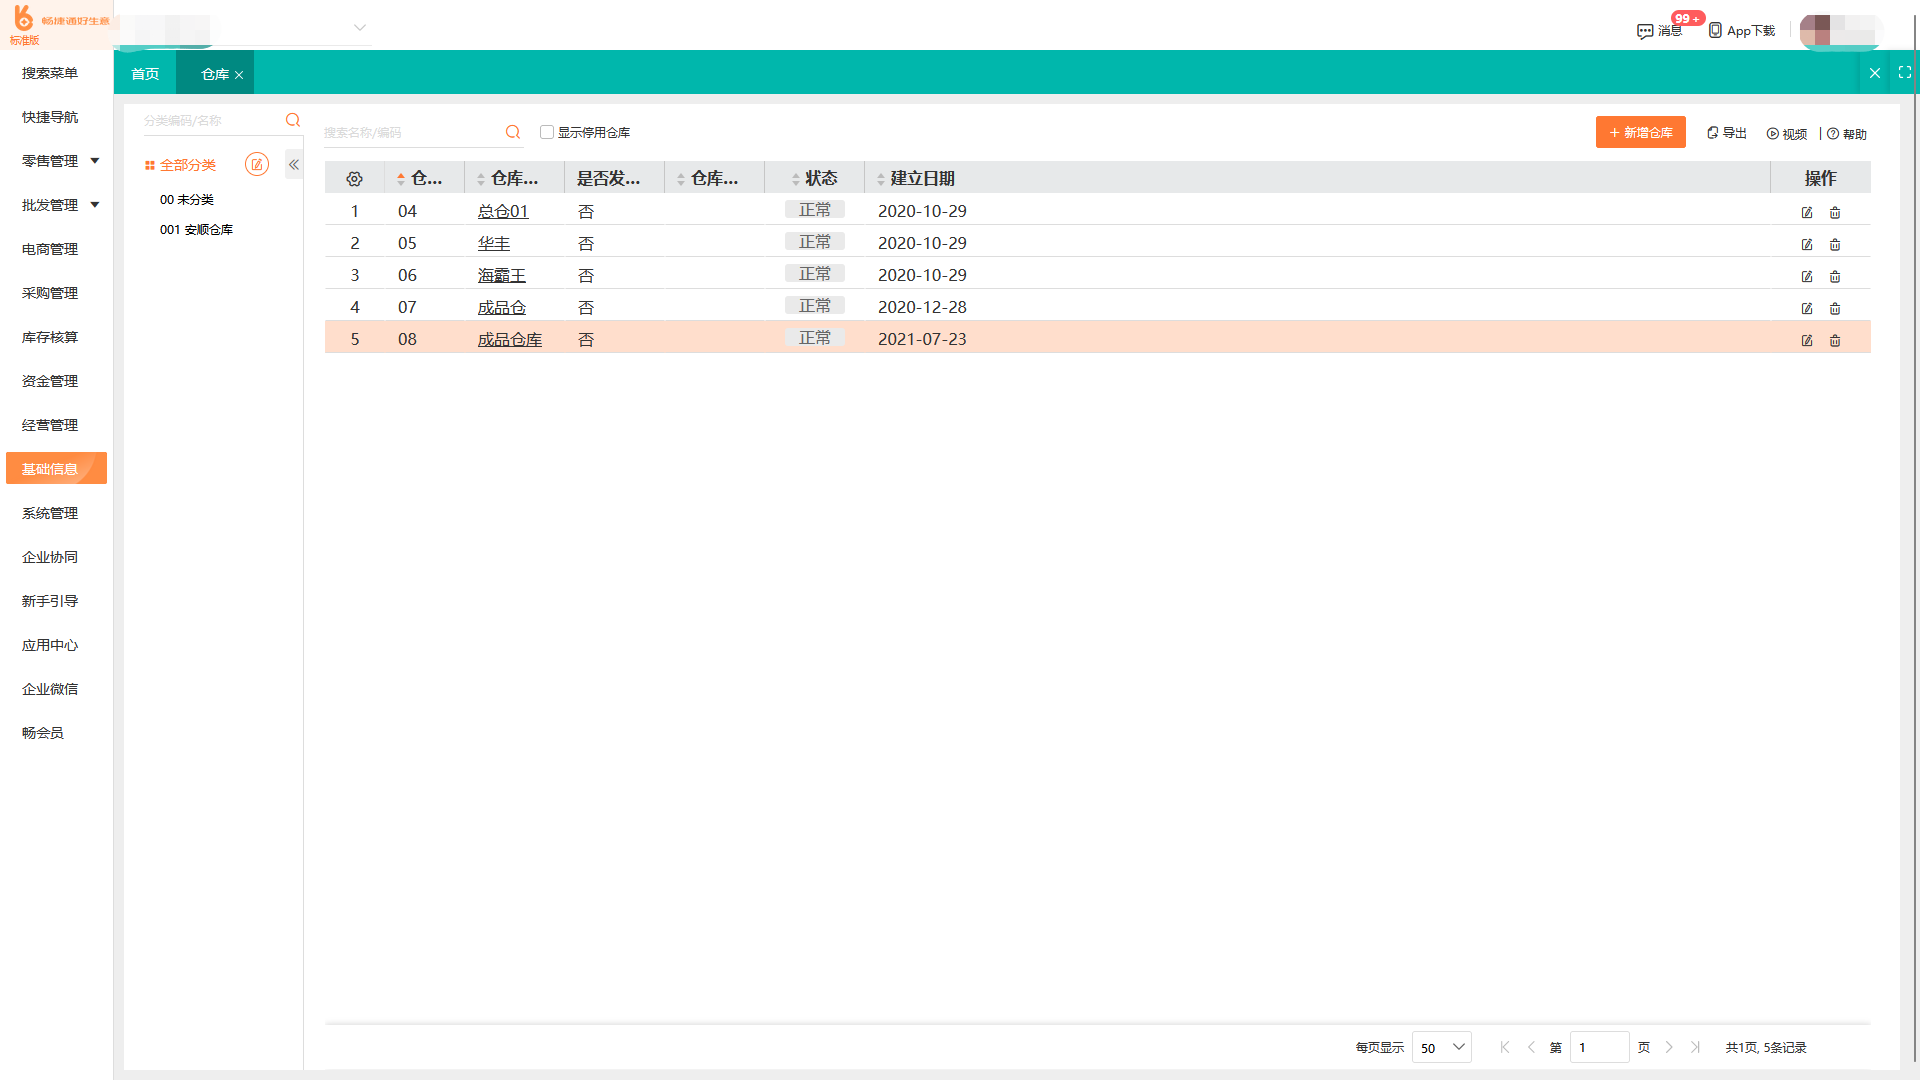Viewport: 1920px width, 1080px height.
Task: Click the search magnifier icon in toolbar
Action: [x=514, y=132]
